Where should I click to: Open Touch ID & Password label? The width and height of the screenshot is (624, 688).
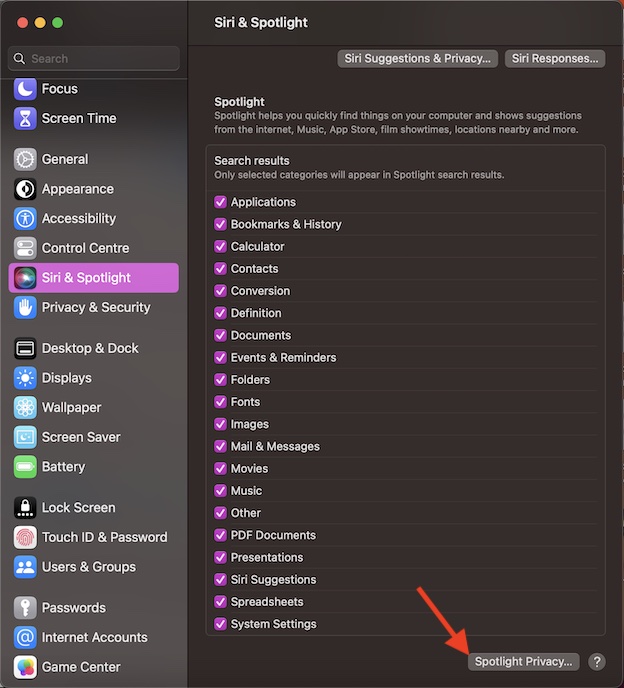pos(104,538)
